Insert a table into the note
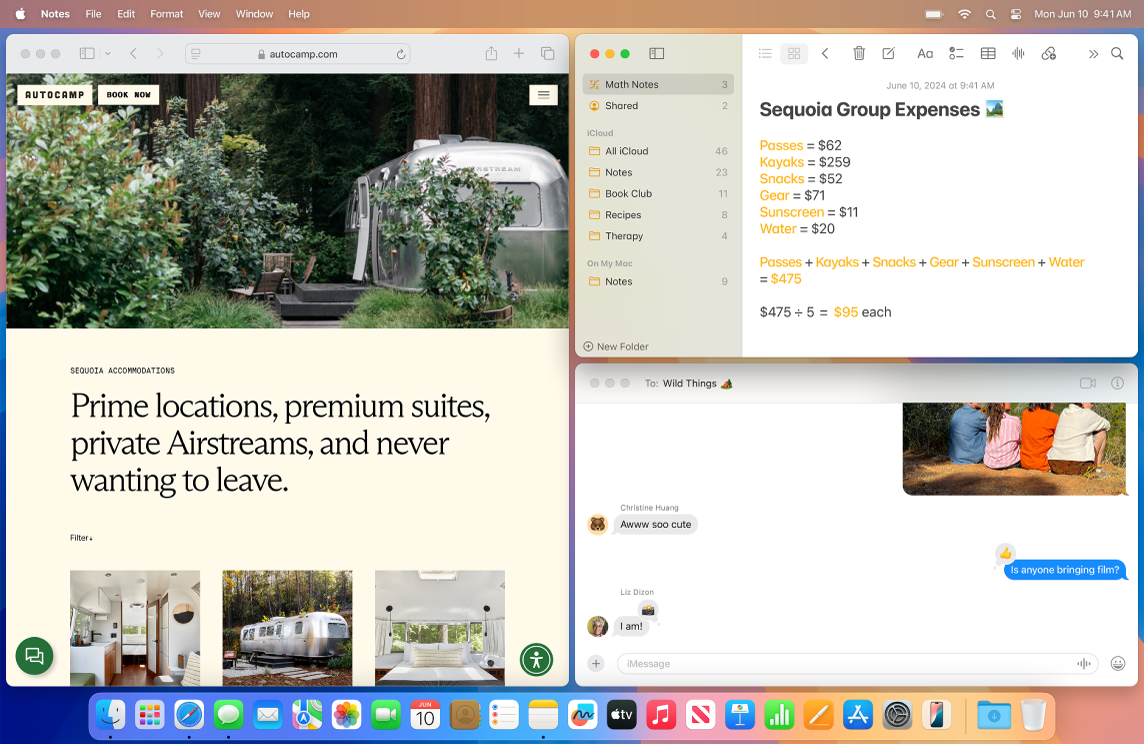 click(987, 53)
